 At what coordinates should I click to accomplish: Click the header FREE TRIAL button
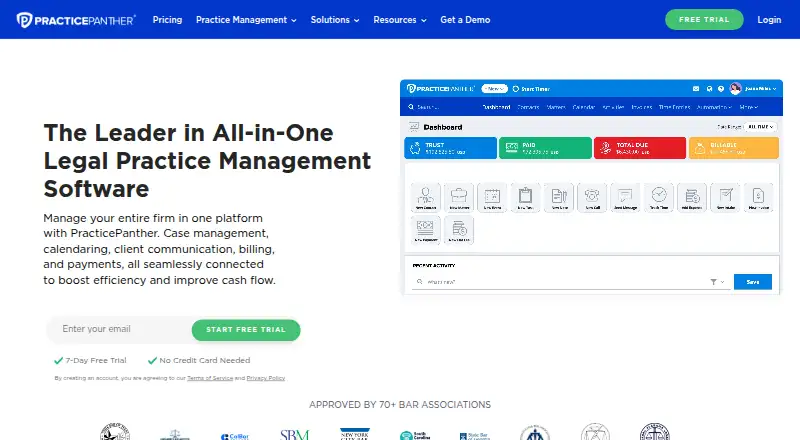(x=704, y=19)
